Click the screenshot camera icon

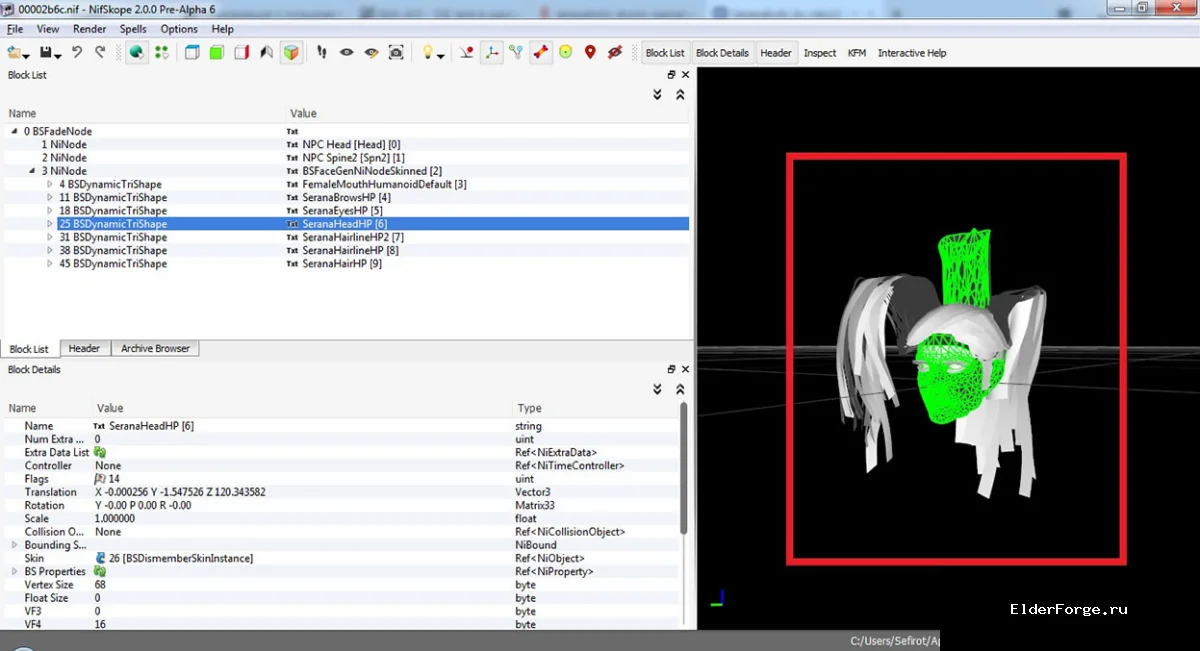396,52
